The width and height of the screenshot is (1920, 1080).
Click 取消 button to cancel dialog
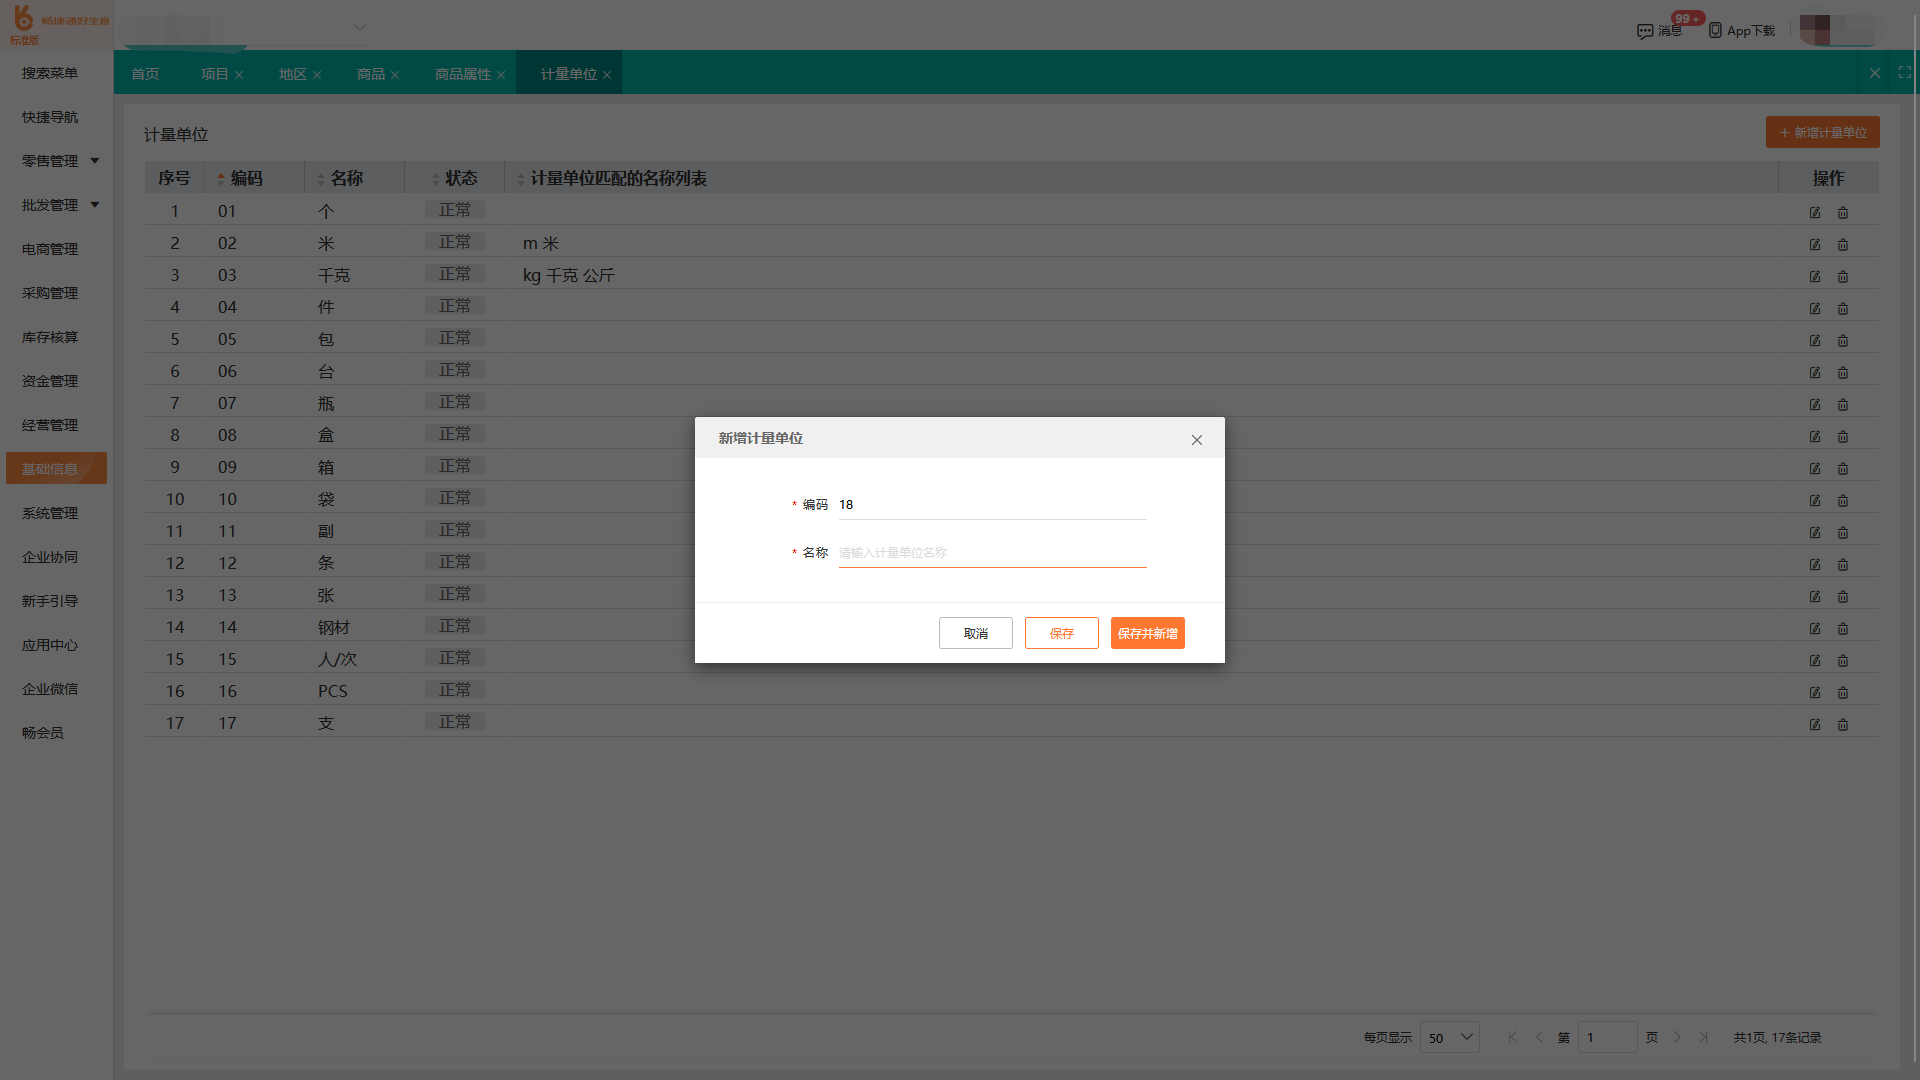point(975,632)
